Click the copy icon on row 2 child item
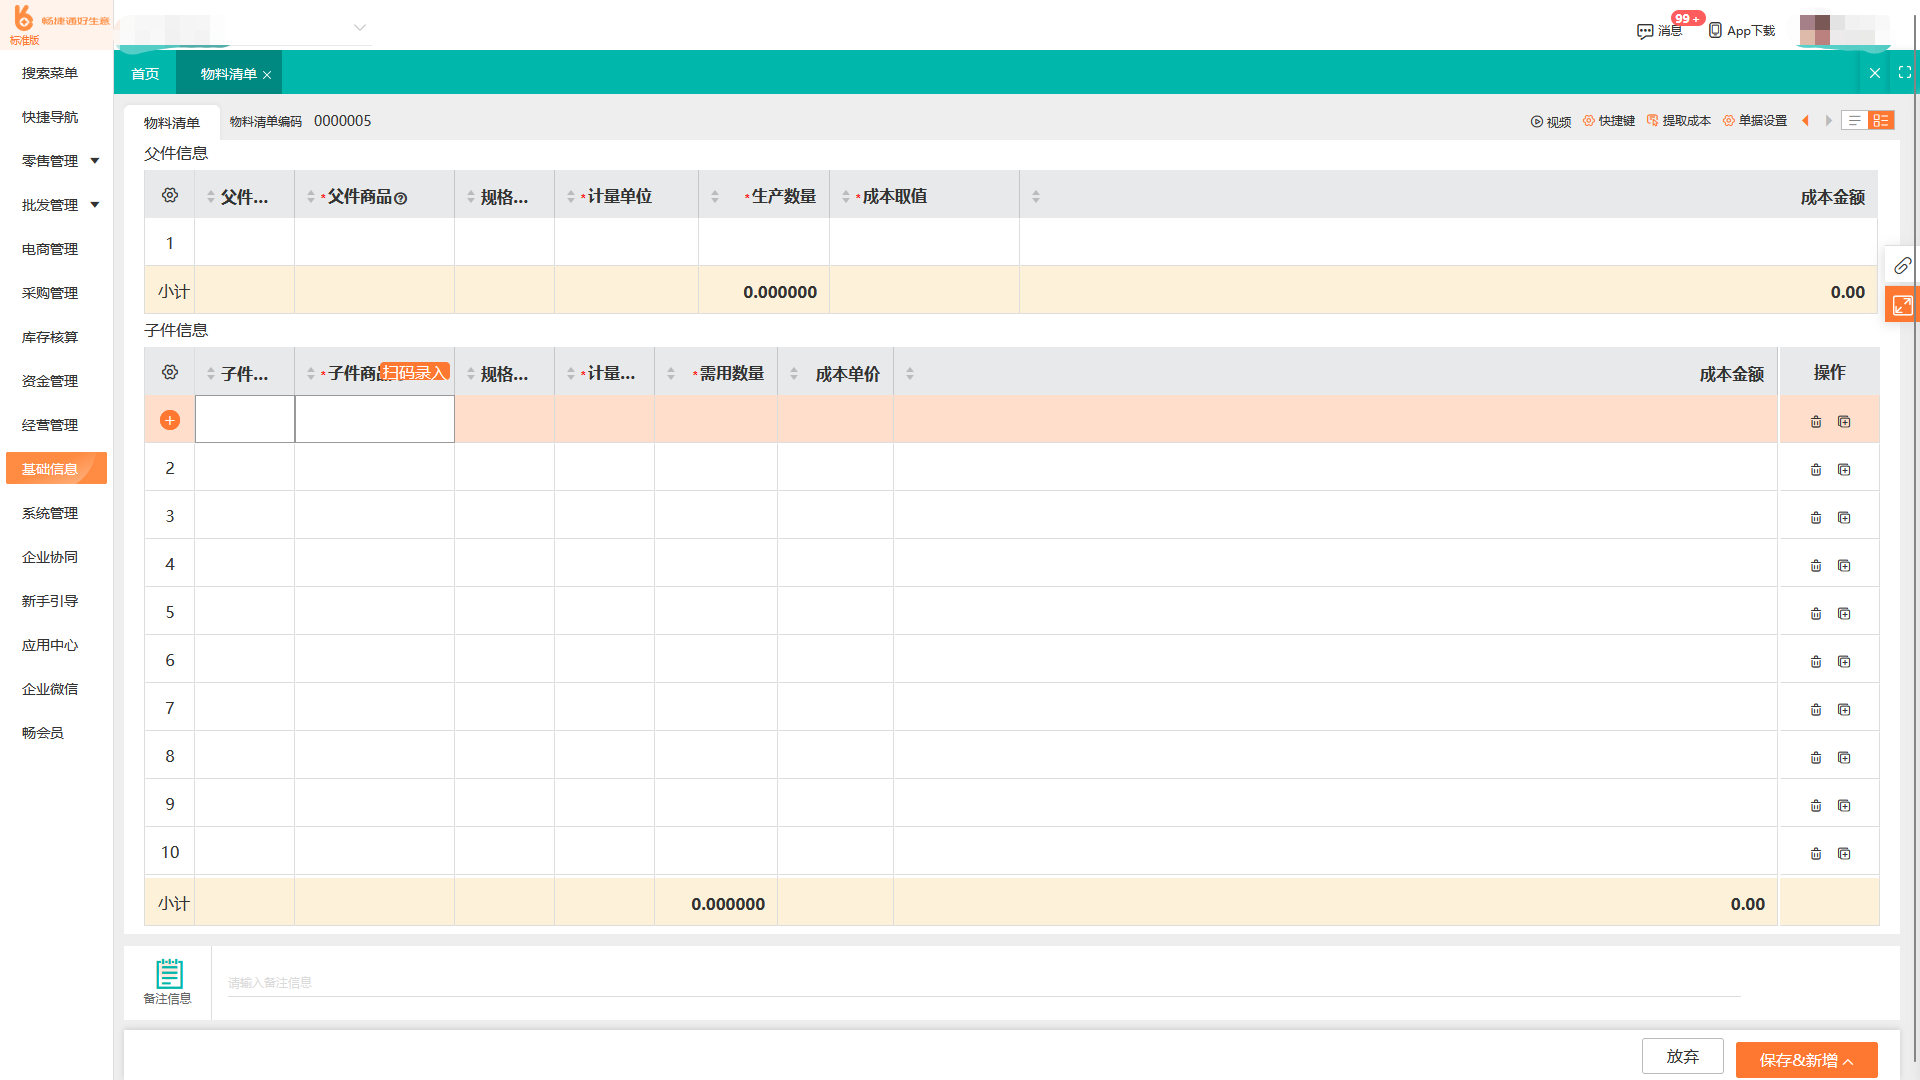The image size is (1920, 1080). click(1844, 469)
